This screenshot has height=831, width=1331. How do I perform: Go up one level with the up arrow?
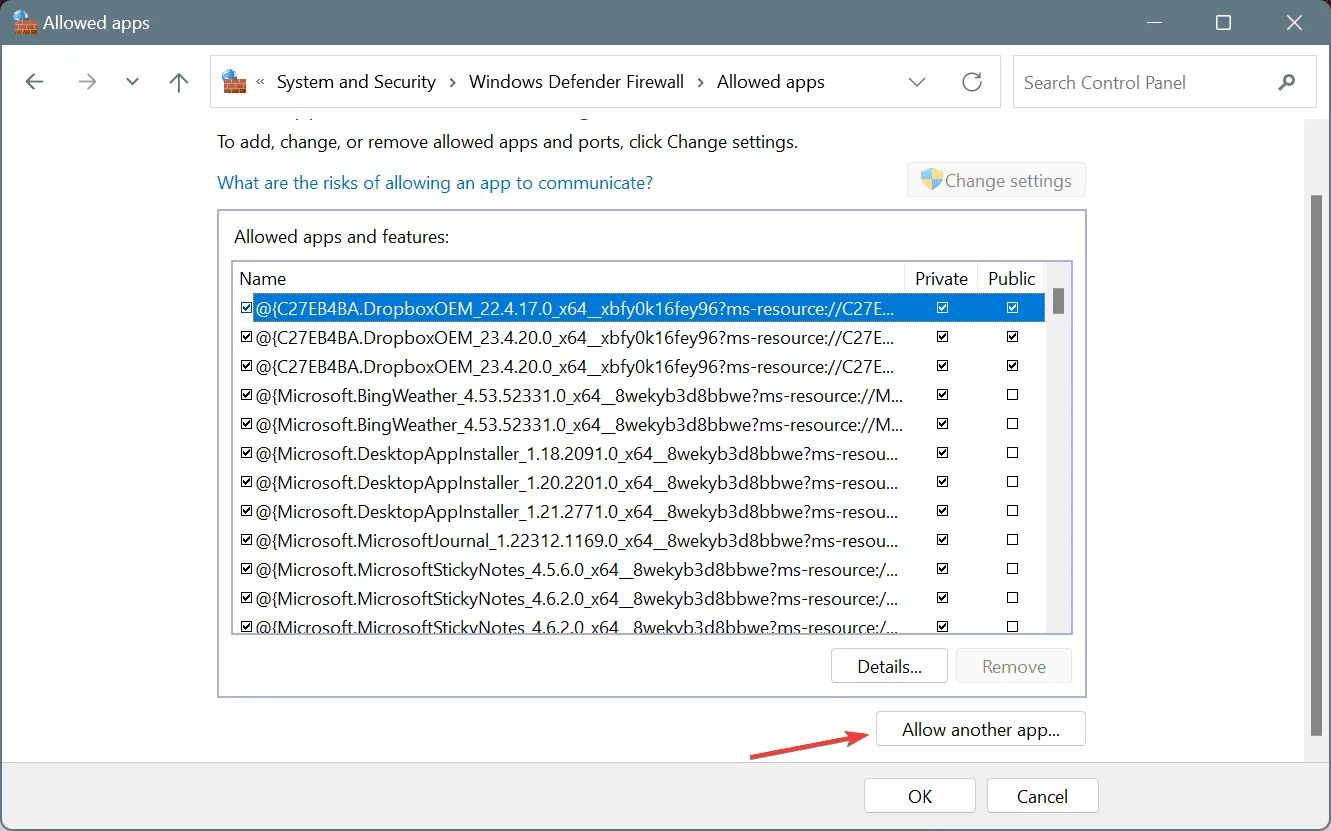(x=179, y=82)
